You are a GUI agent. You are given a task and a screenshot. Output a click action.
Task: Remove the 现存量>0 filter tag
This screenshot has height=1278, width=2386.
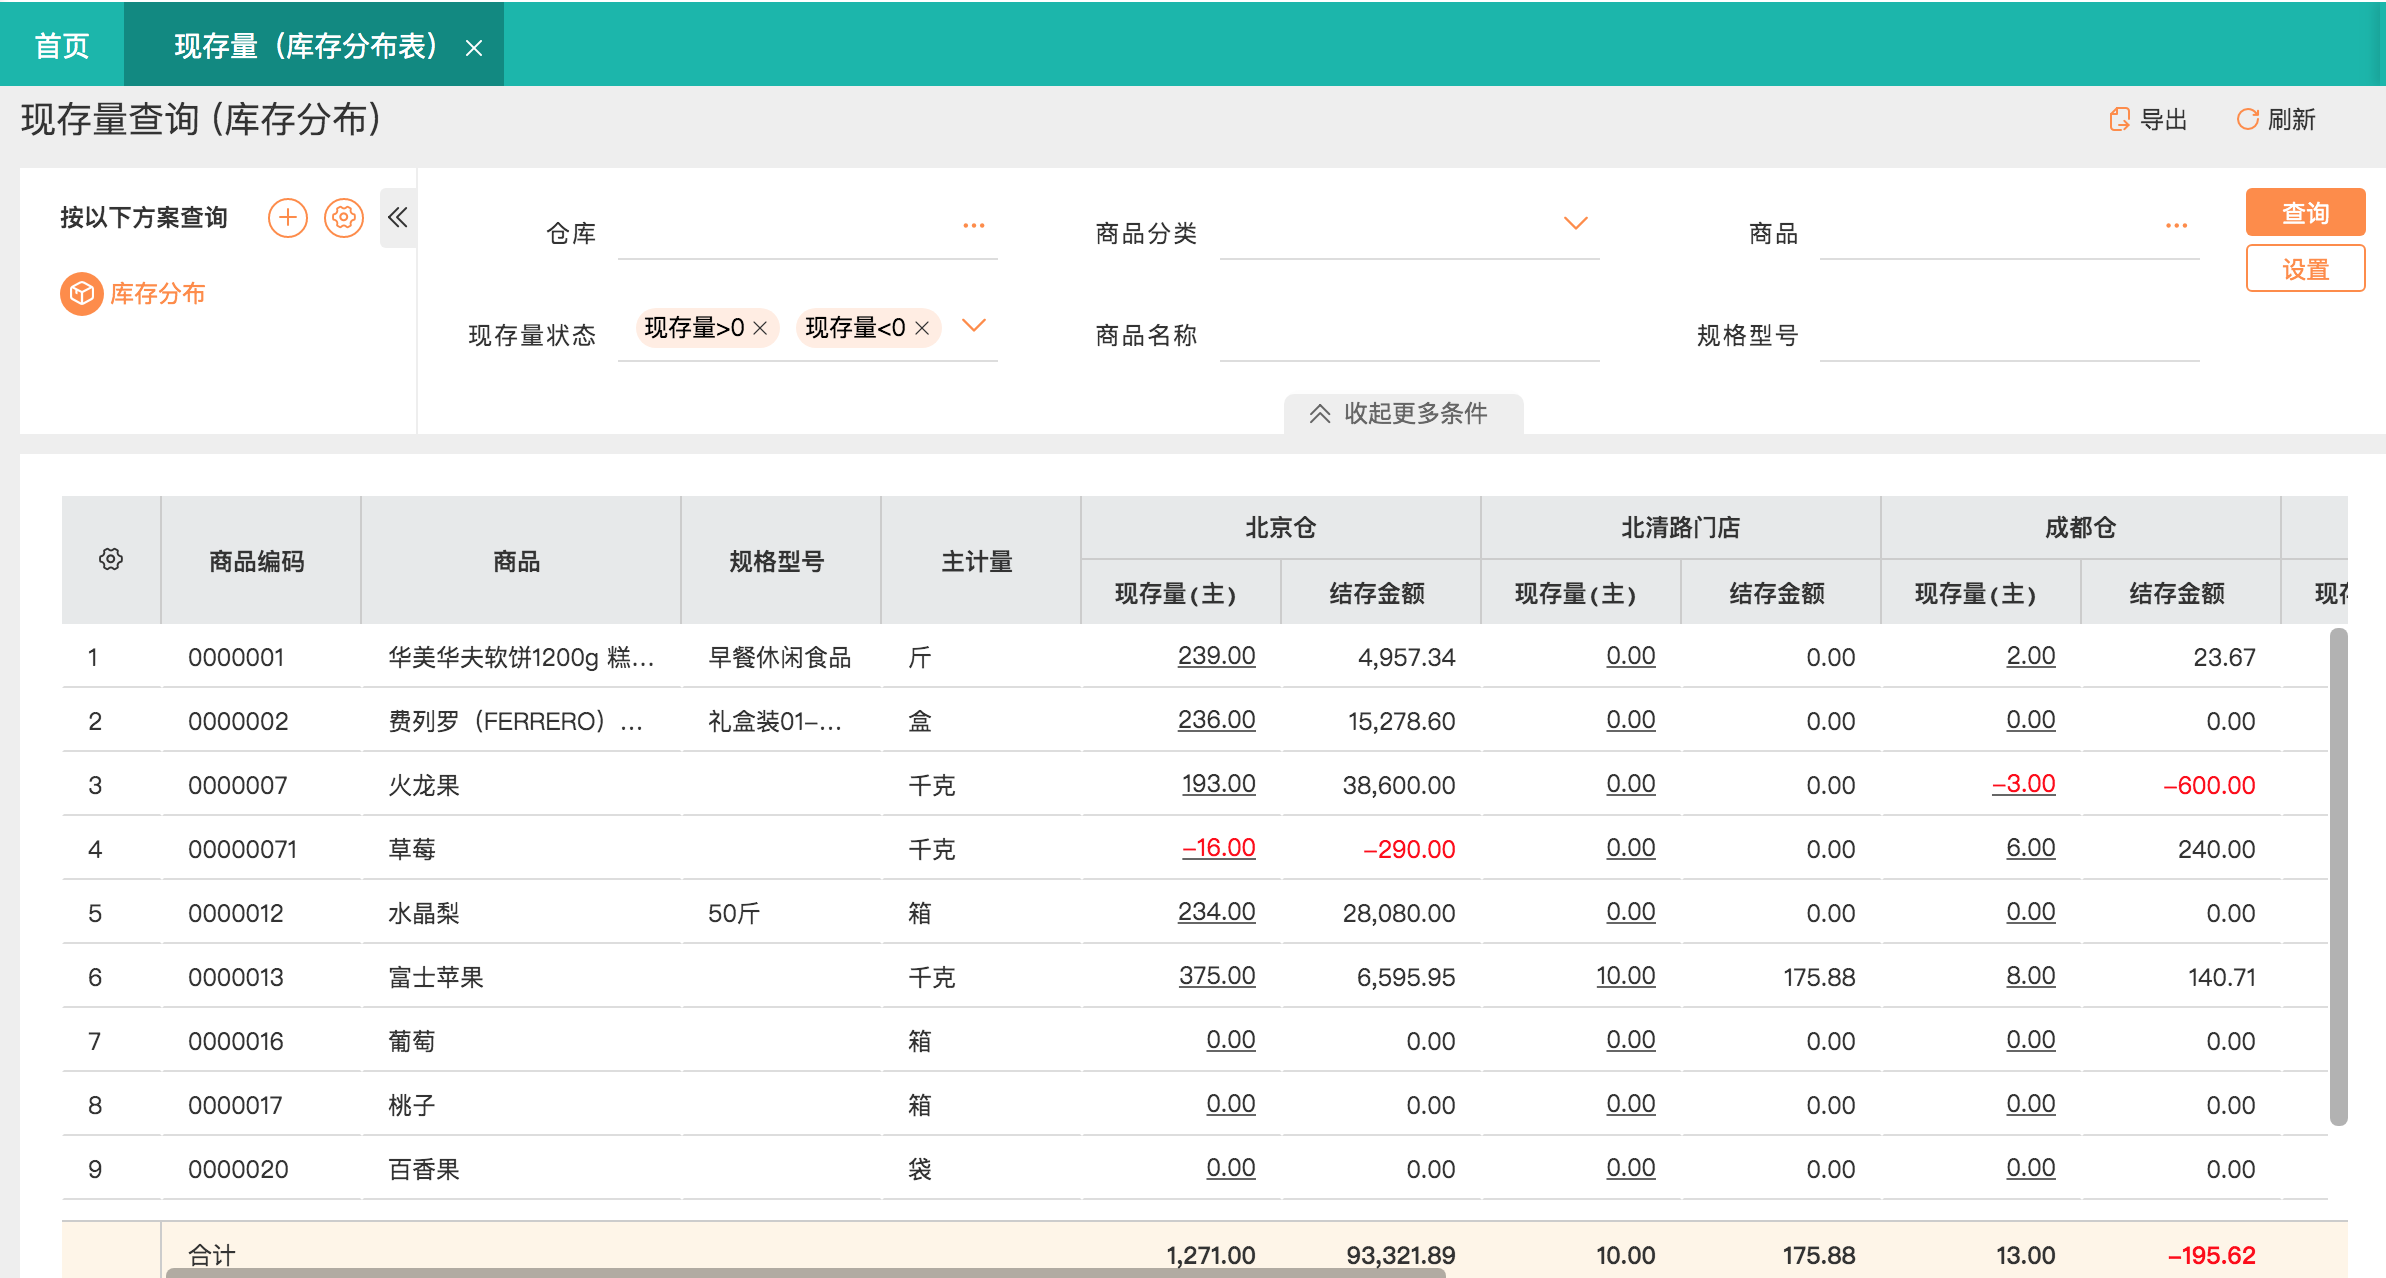[x=757, y=328]
